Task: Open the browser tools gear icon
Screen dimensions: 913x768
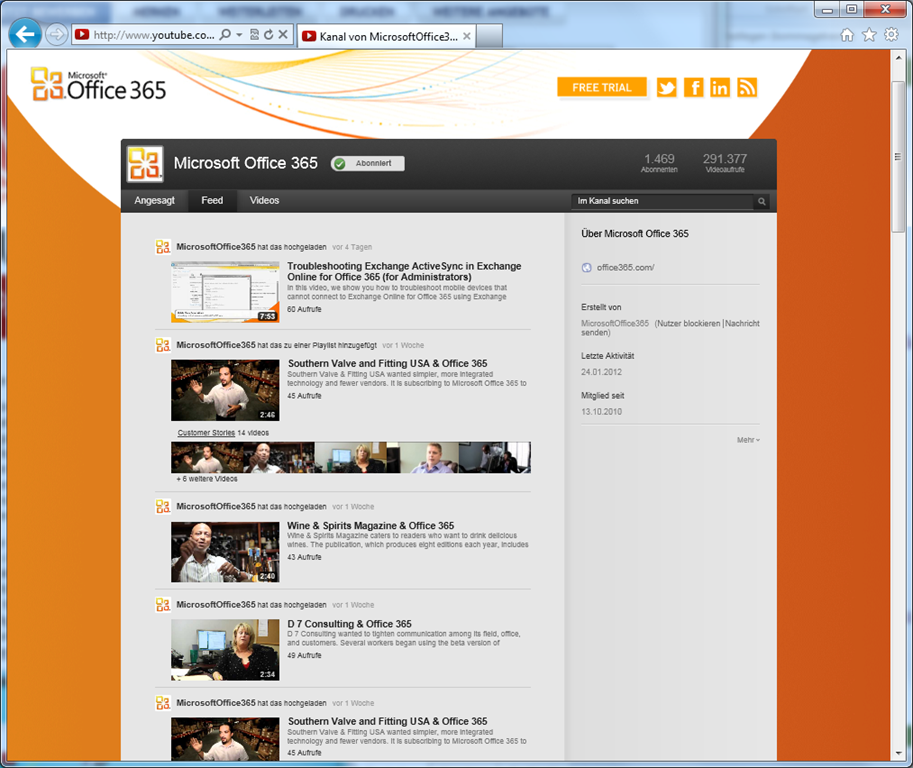Action: (x=891, y=34)
